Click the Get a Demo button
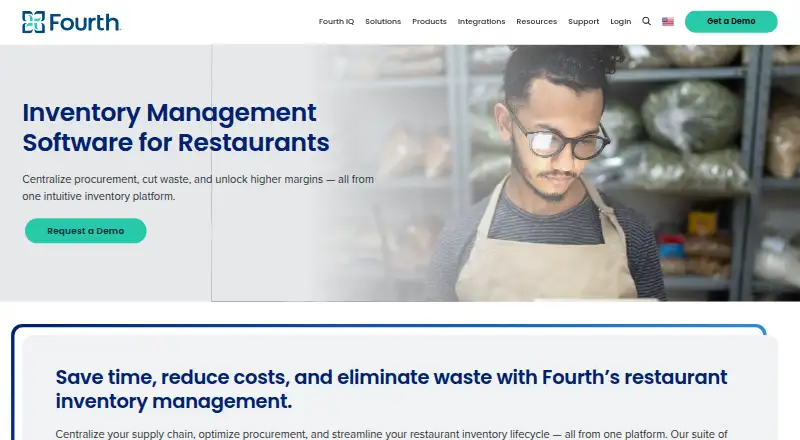The width and height of the screenshot is (800, 440). tap(731, 21)
